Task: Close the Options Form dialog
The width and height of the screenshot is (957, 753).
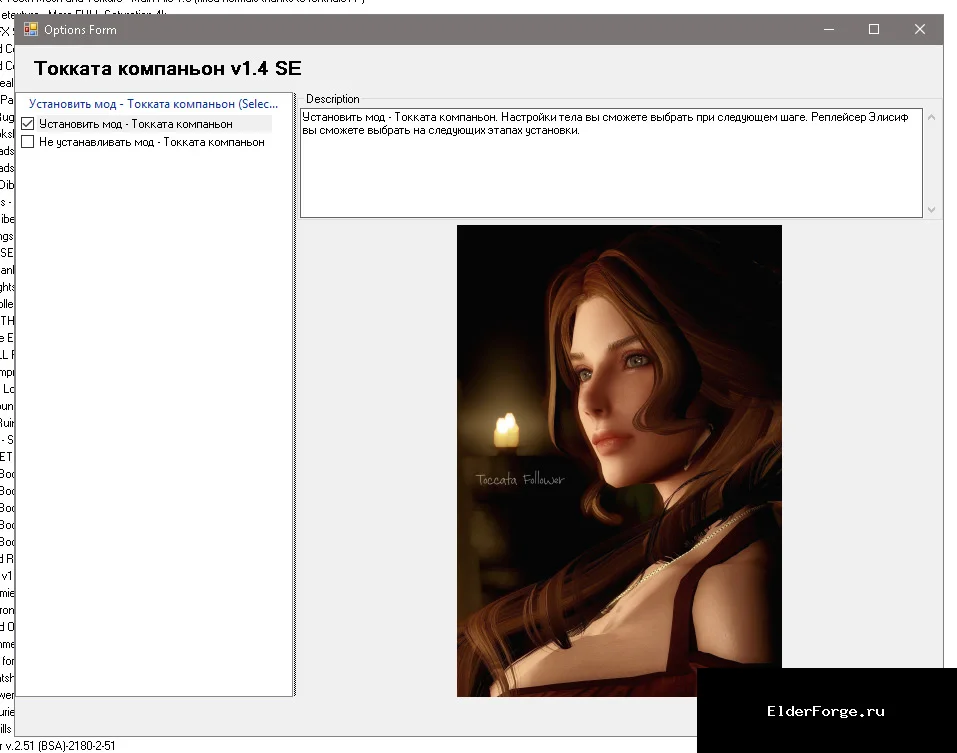Action: [919, 30]
